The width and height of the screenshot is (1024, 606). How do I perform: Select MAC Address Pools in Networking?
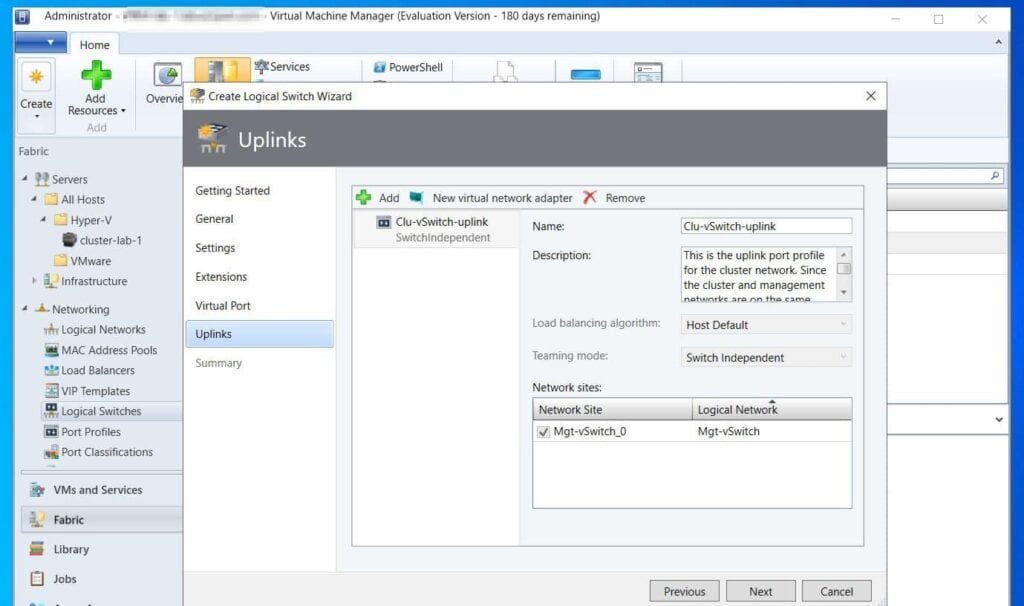click(x=108, y=350)
